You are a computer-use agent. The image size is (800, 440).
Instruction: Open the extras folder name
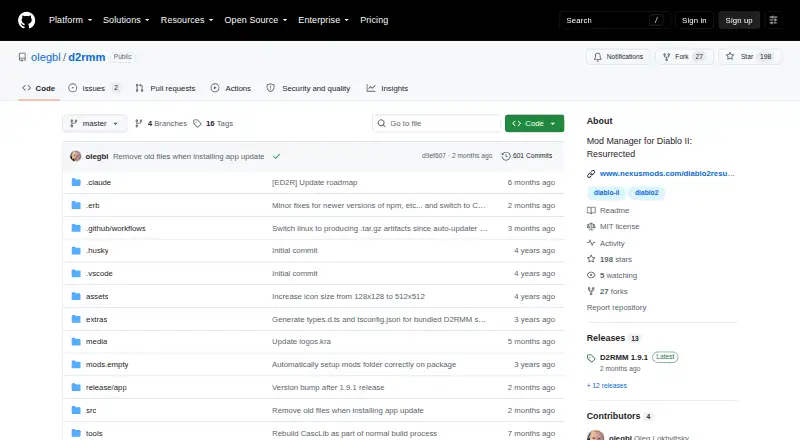pos(96,319)
